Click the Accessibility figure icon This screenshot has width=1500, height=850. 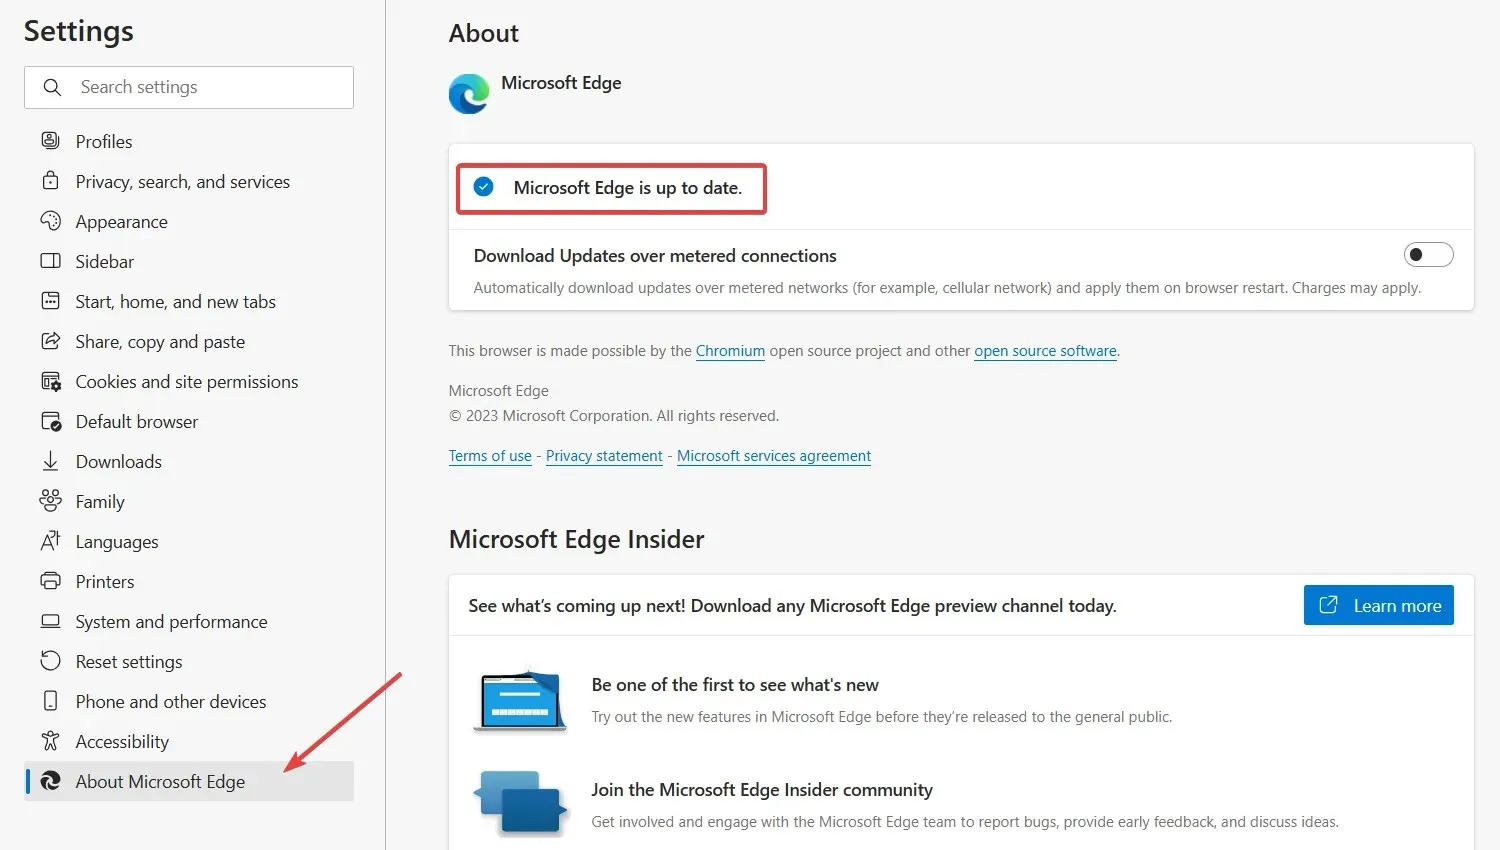pos(50,741)
